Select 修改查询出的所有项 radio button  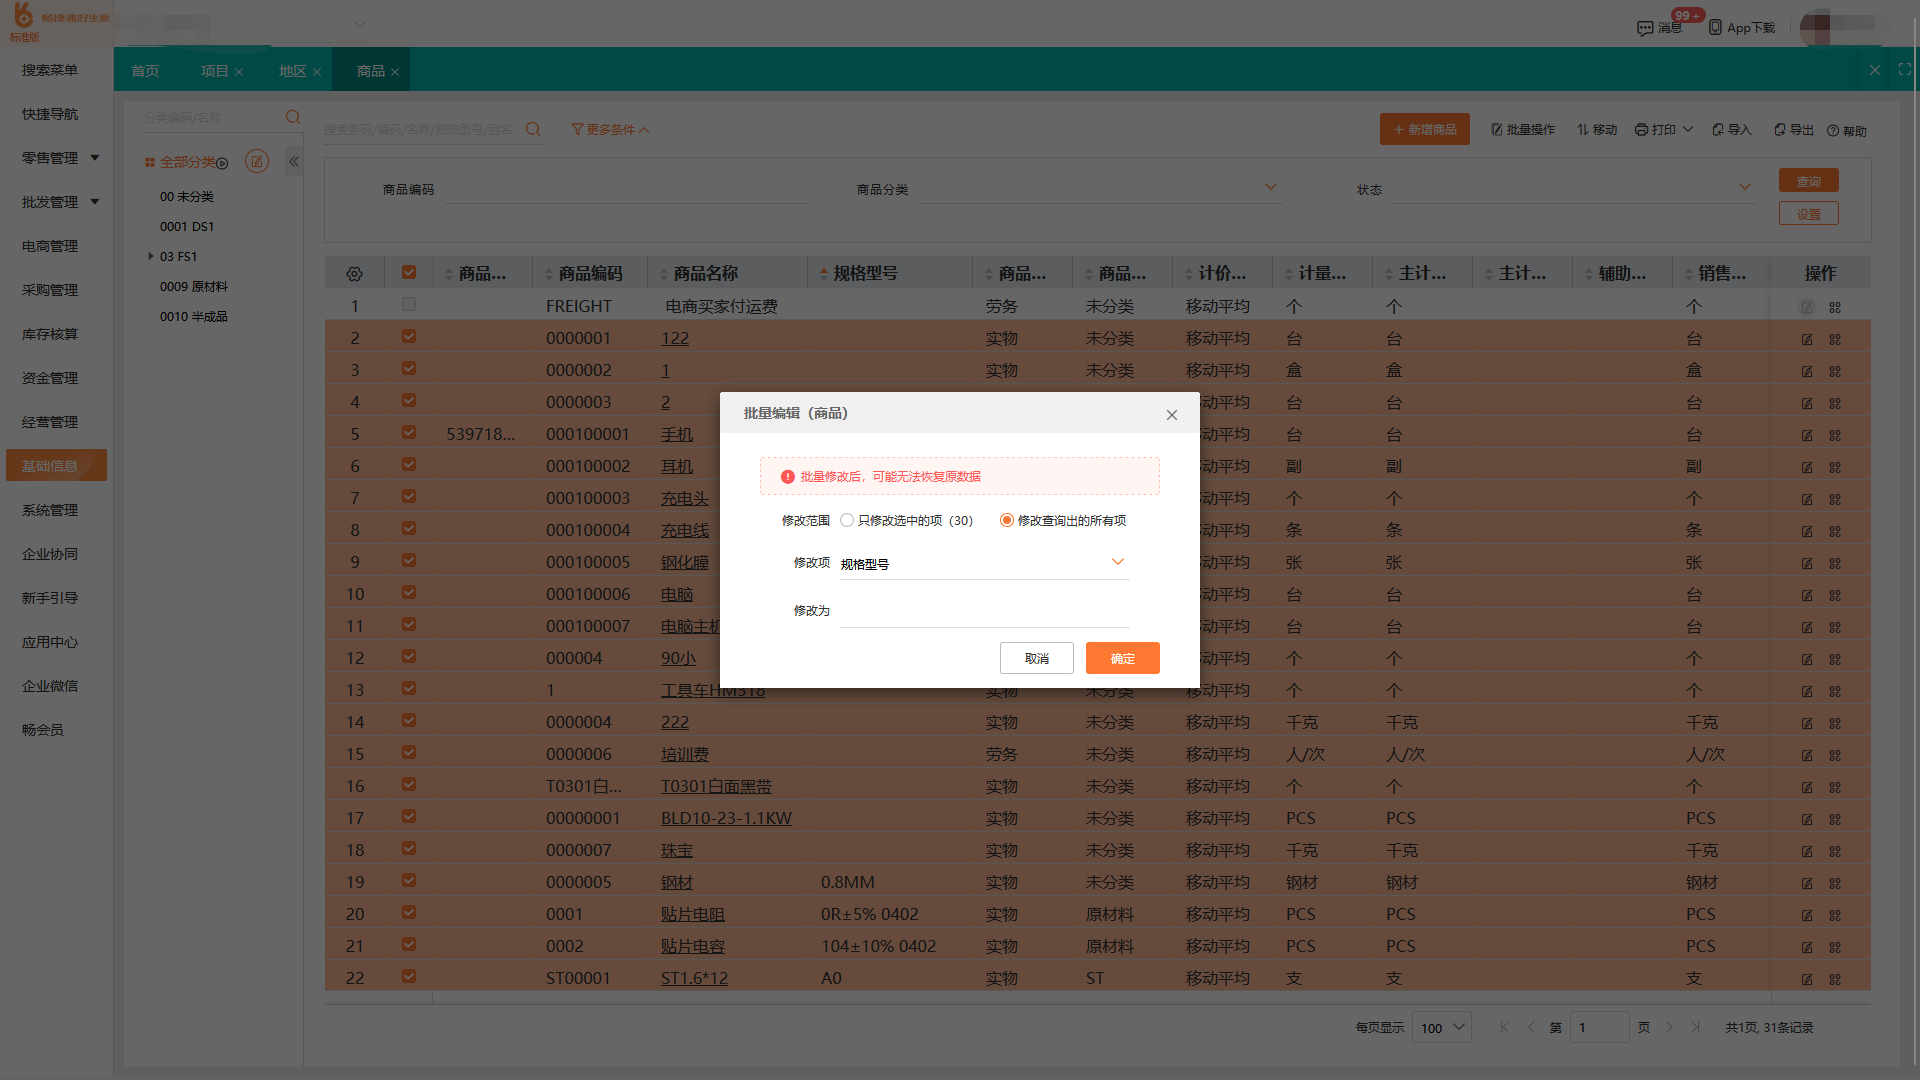[x=1005, y=520]
